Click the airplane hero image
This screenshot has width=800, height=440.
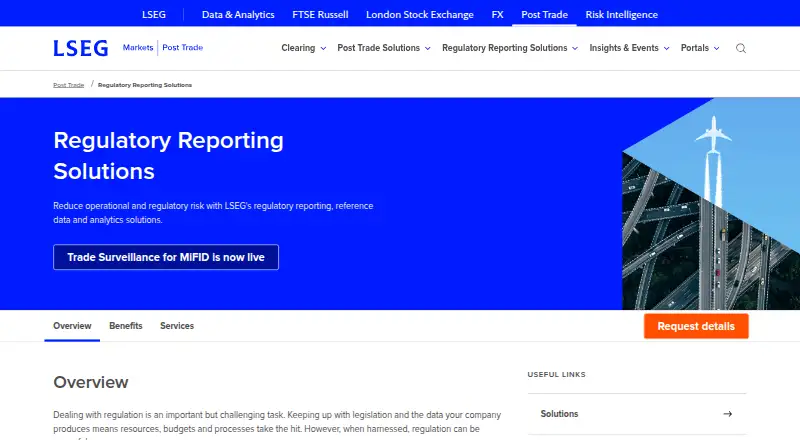coord(711,204)
